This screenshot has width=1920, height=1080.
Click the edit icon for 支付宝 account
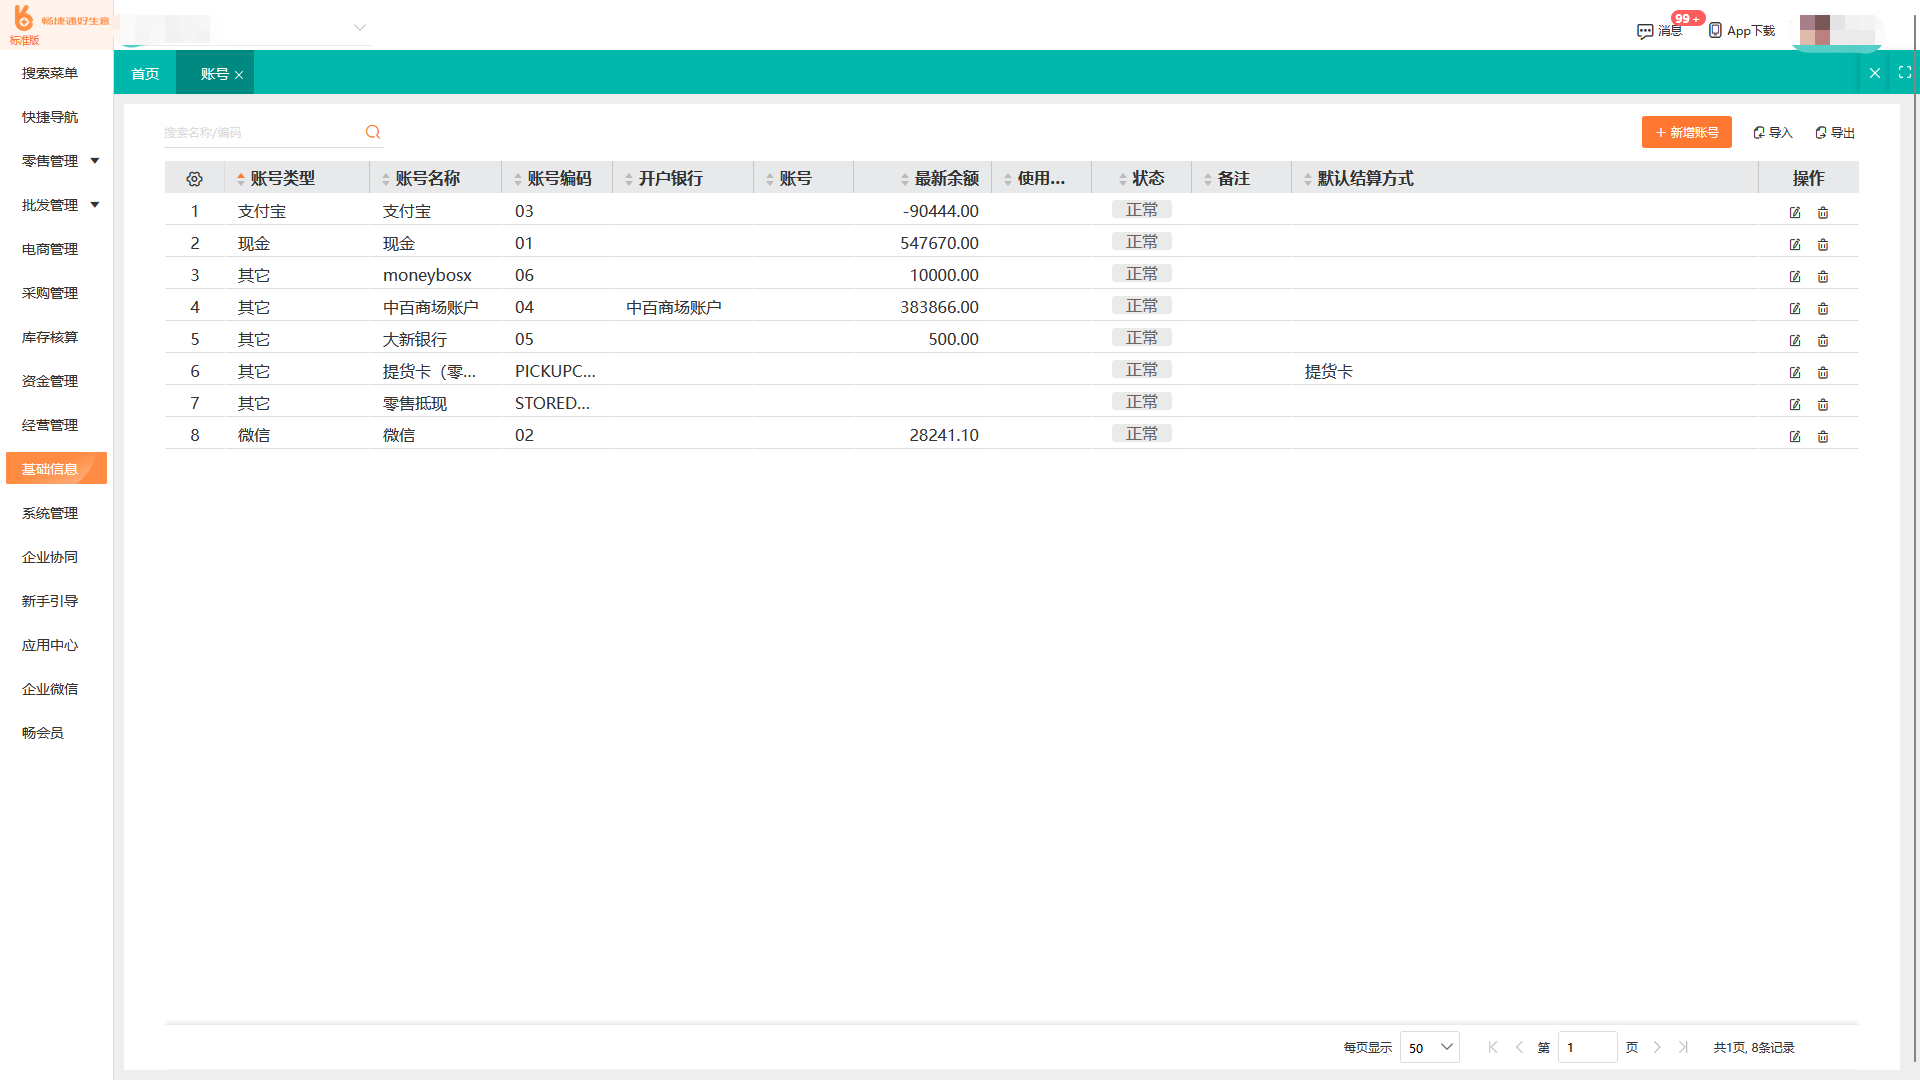1793,212
